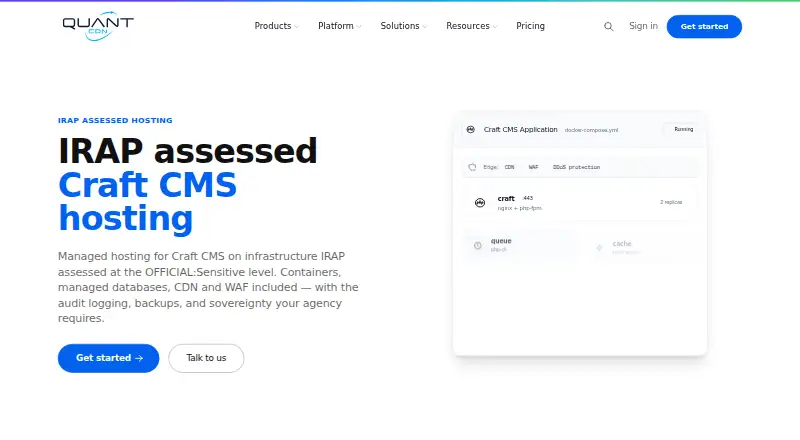Viewport: 800px width, 440px height.
Task: Click the hero Get started arrow button
Action: pyautogui.click(x=109, y=358)
